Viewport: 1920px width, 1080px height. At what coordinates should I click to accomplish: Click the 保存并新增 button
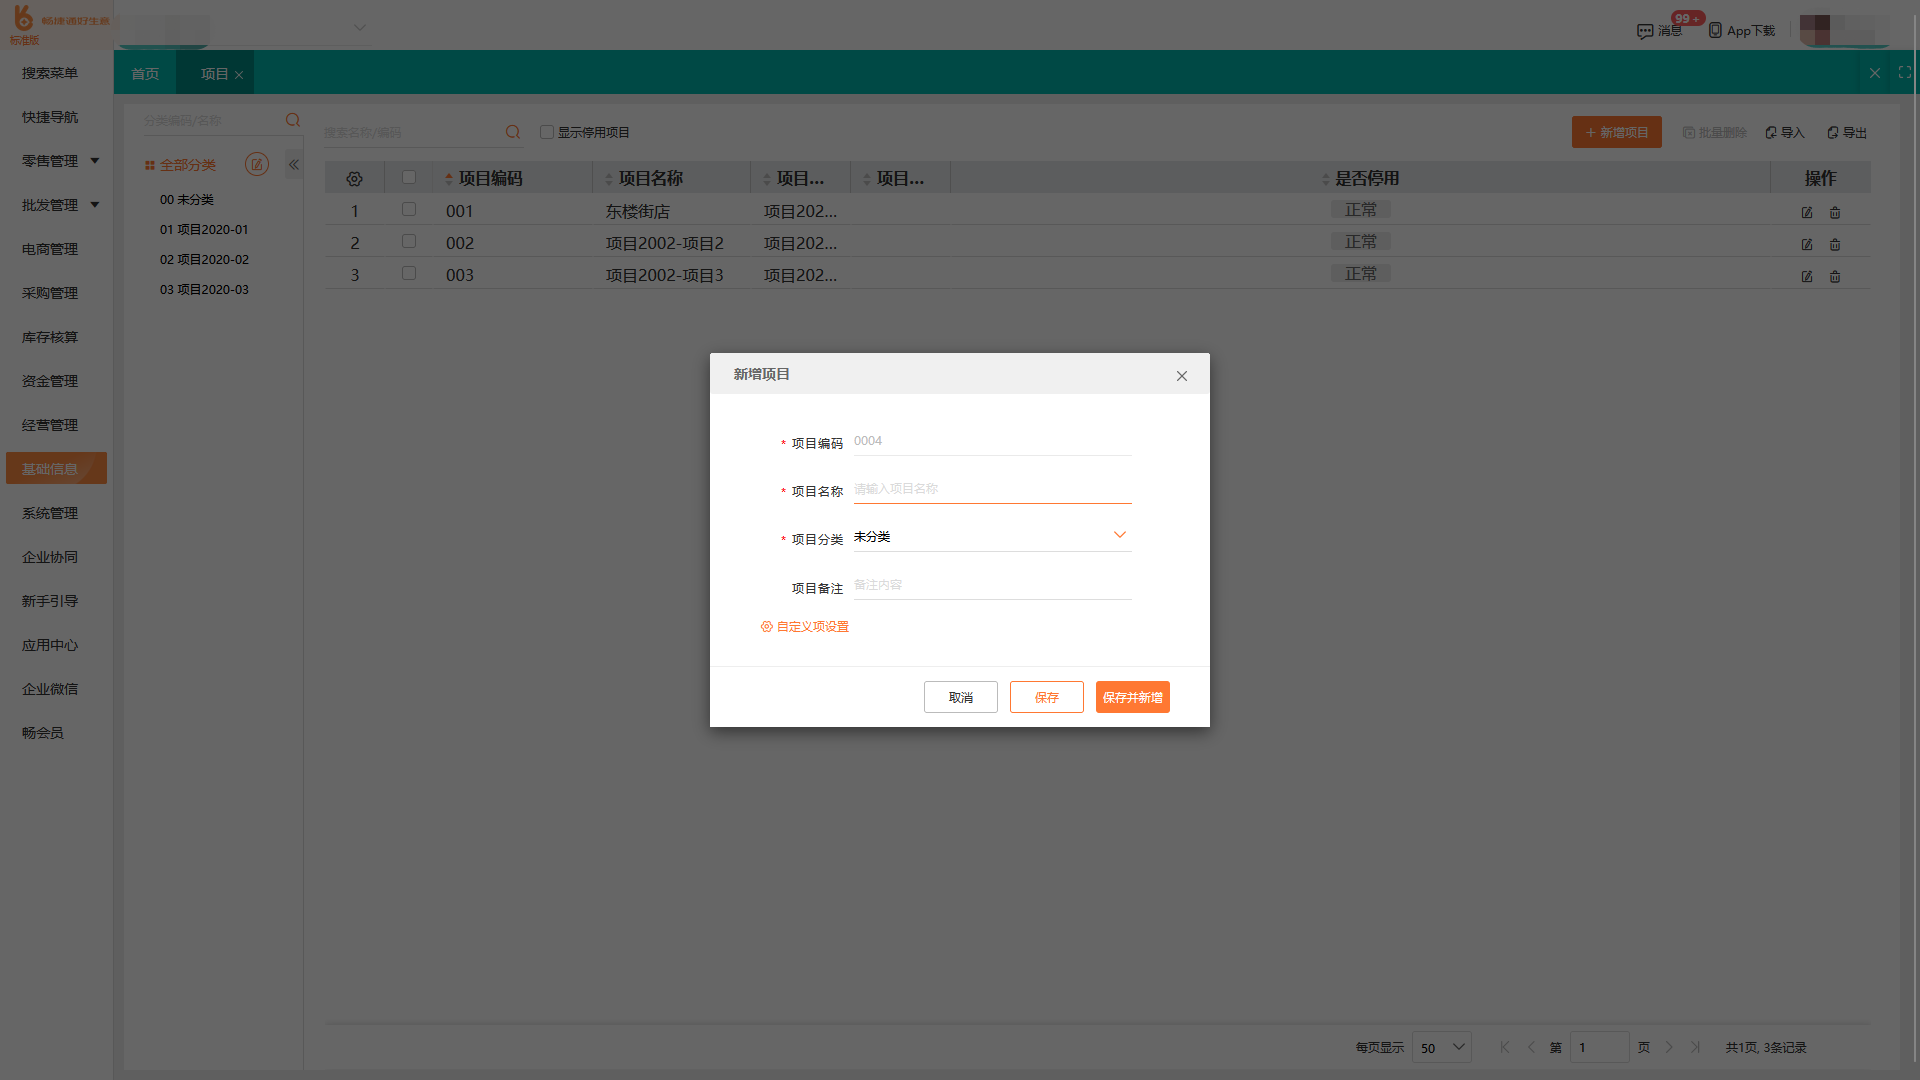pyautogui.click(x=1133, y=696)
